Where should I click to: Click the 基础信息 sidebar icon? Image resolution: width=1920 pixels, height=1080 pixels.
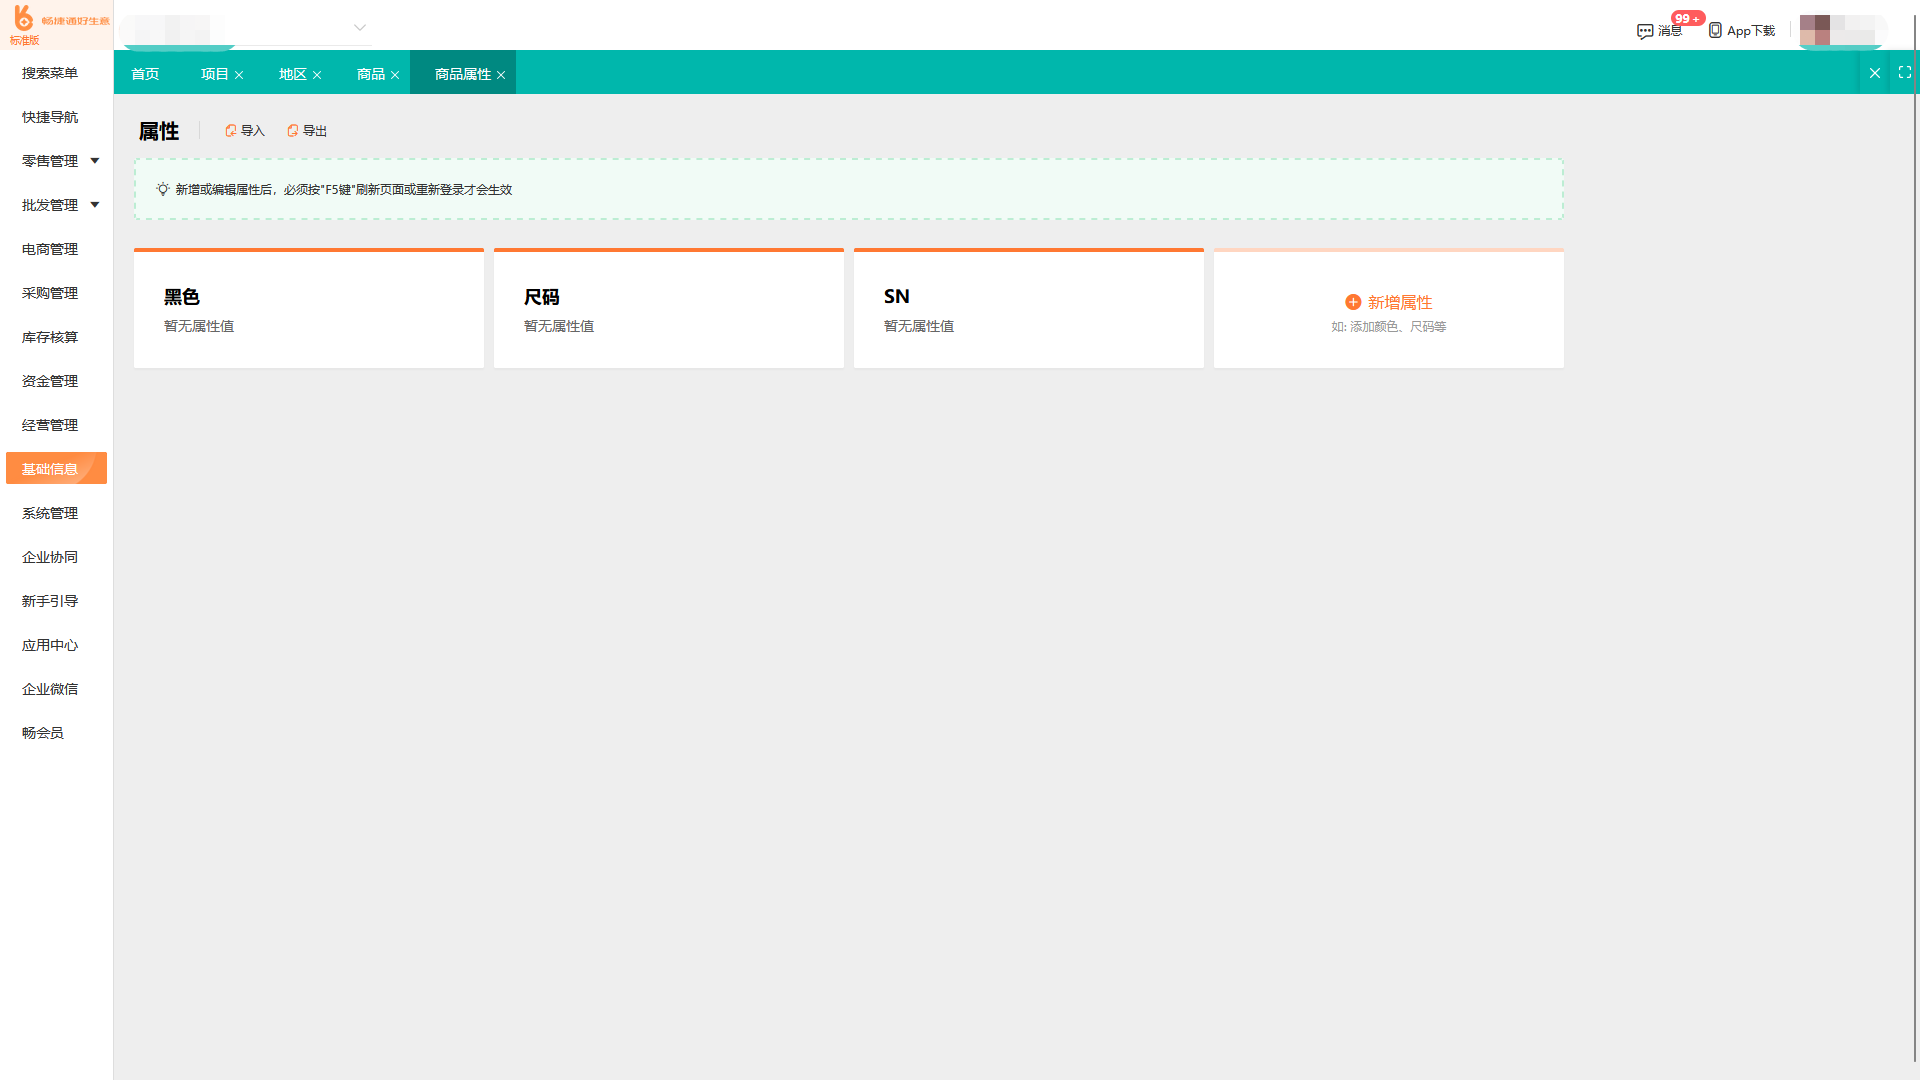55,468
